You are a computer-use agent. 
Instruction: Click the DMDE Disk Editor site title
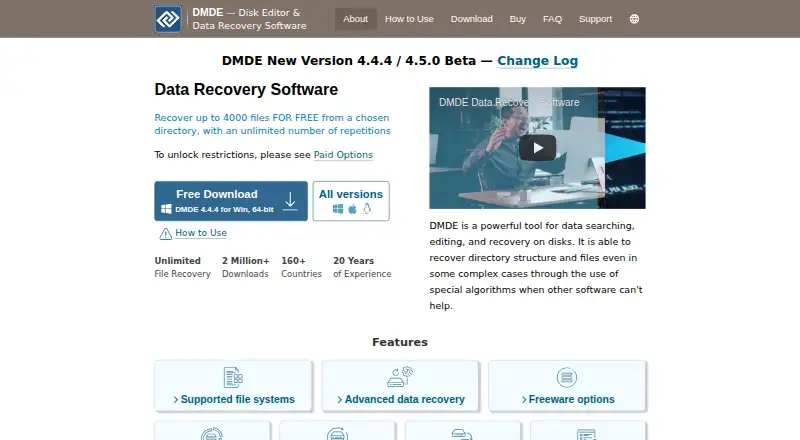(249, 19)
